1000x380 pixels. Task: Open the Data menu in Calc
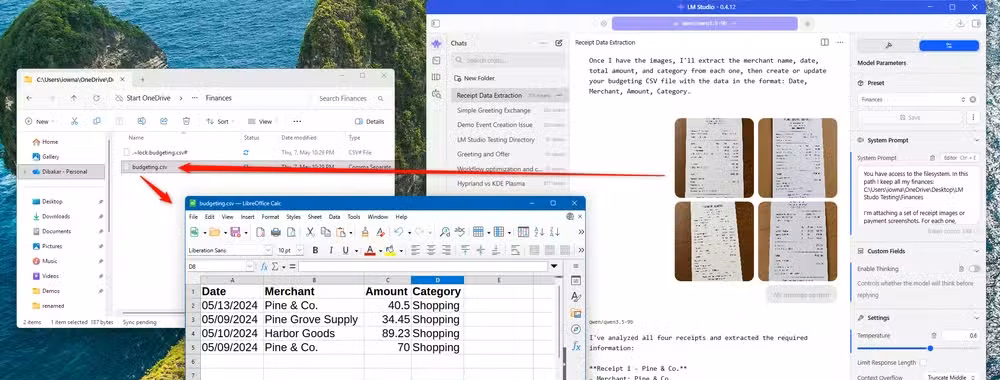[334, 217]
